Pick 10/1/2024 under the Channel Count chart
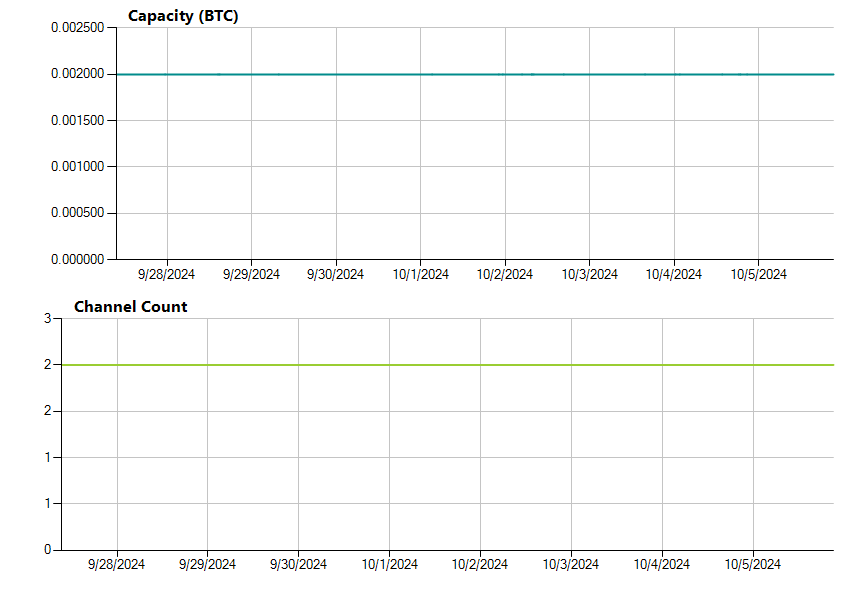This screenshot has width=860, height=600. click(x=389, y=565)
